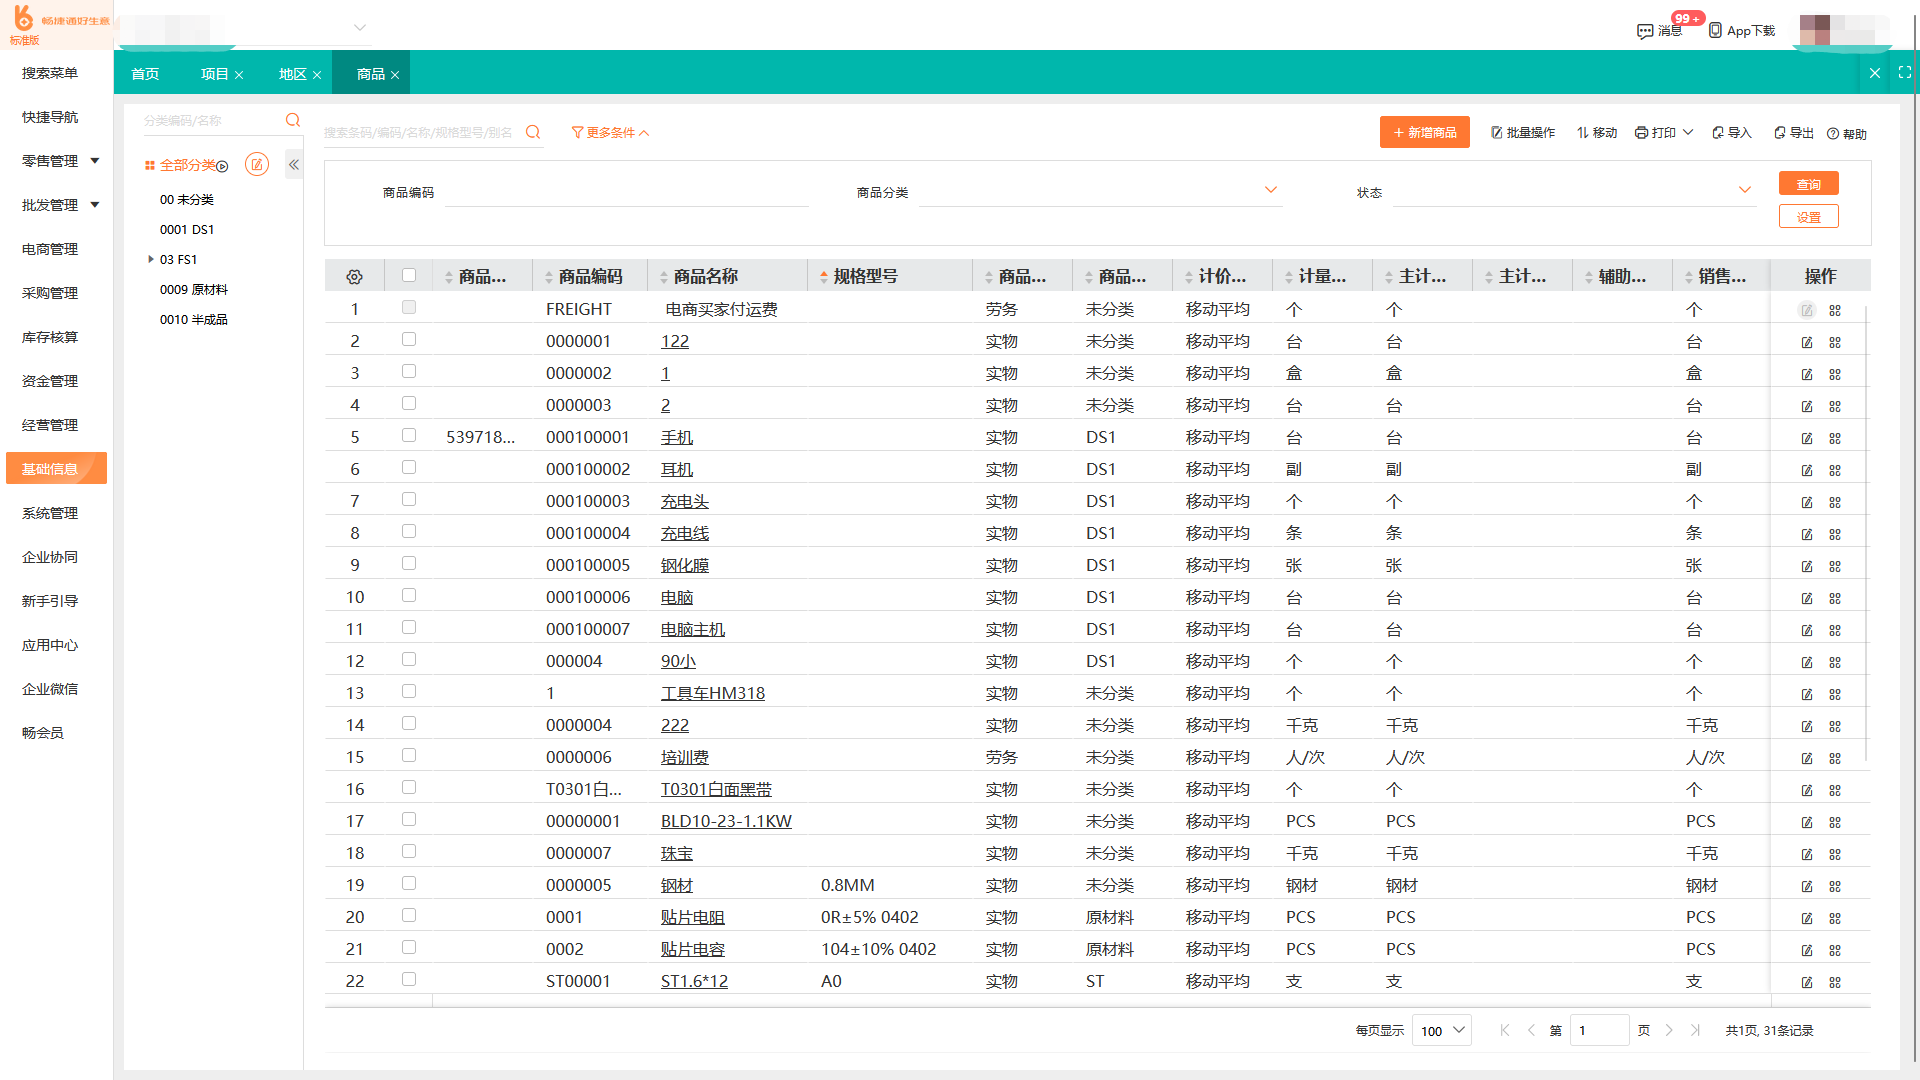Open 基础信息 menu section
The image size is (1920, 1080).
click(x=53, y=468)
